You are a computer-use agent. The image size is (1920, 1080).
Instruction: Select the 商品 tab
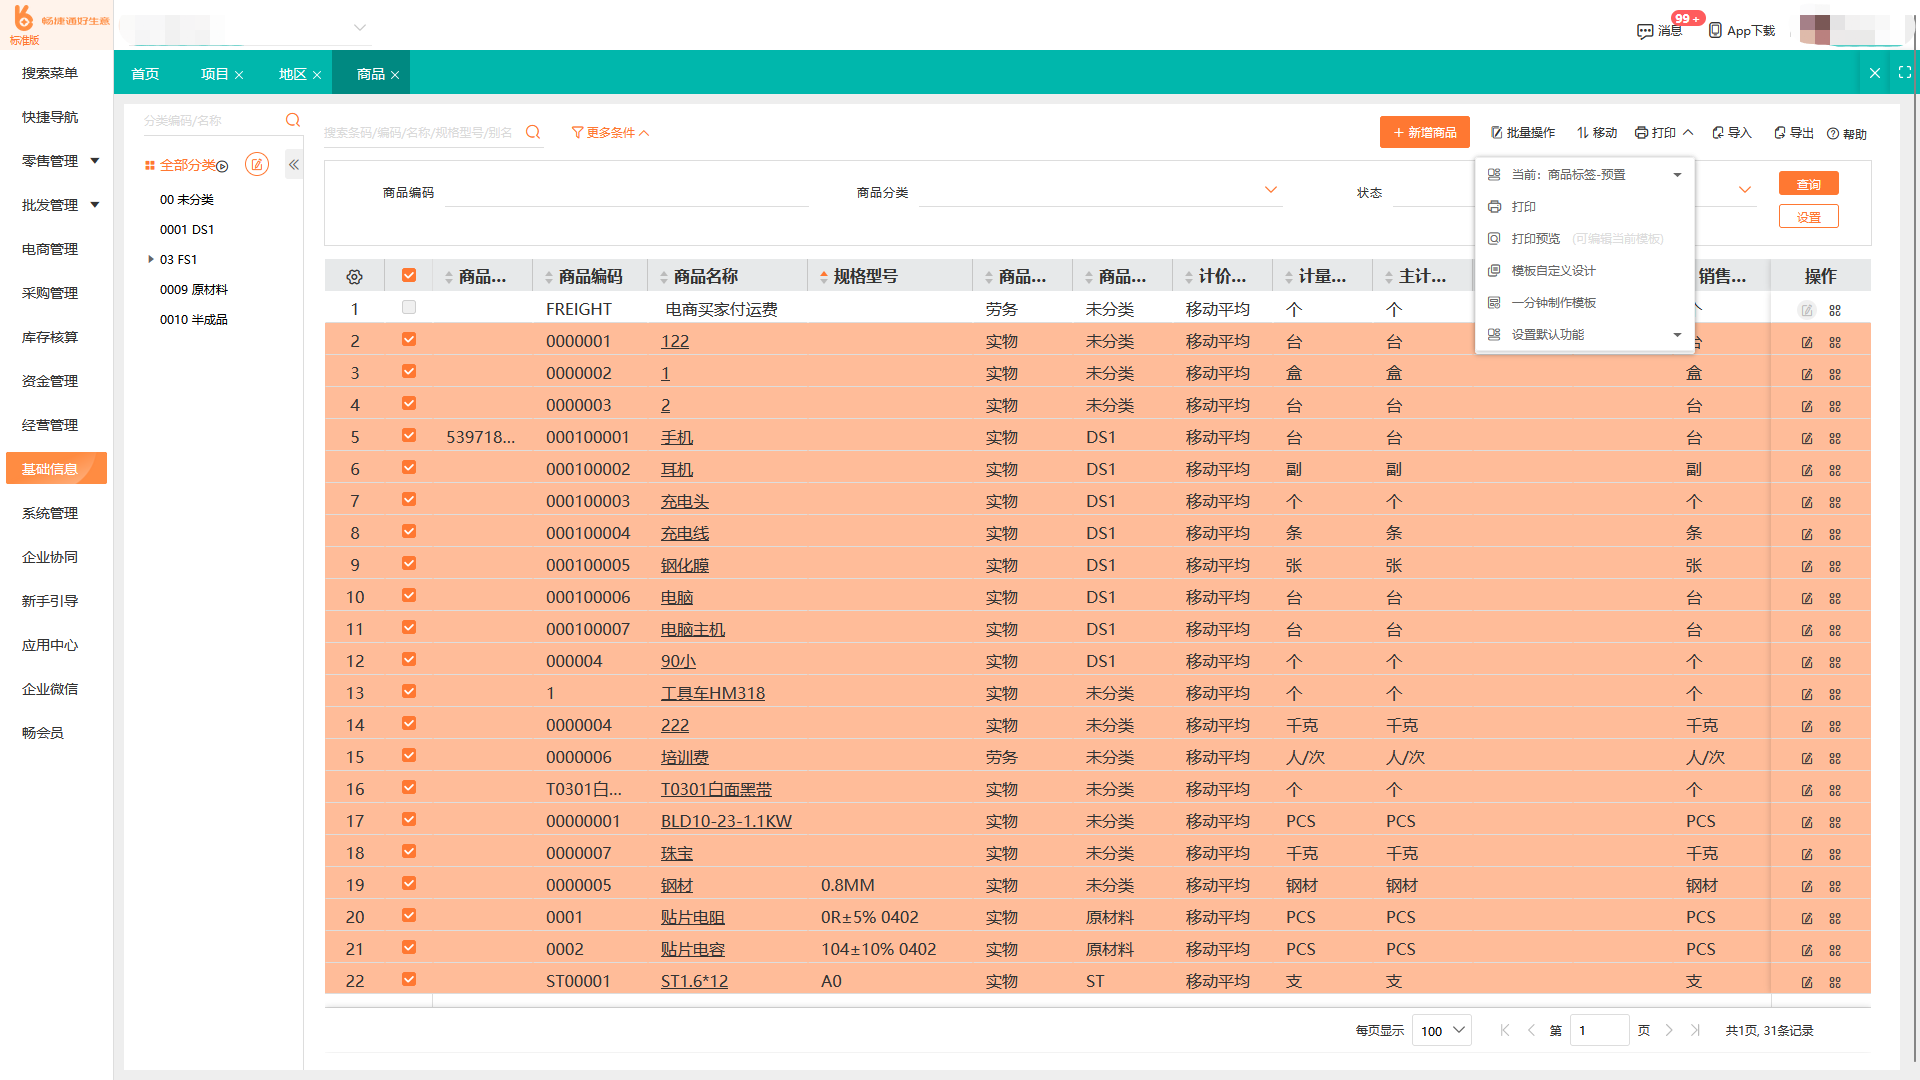[373, 74]
